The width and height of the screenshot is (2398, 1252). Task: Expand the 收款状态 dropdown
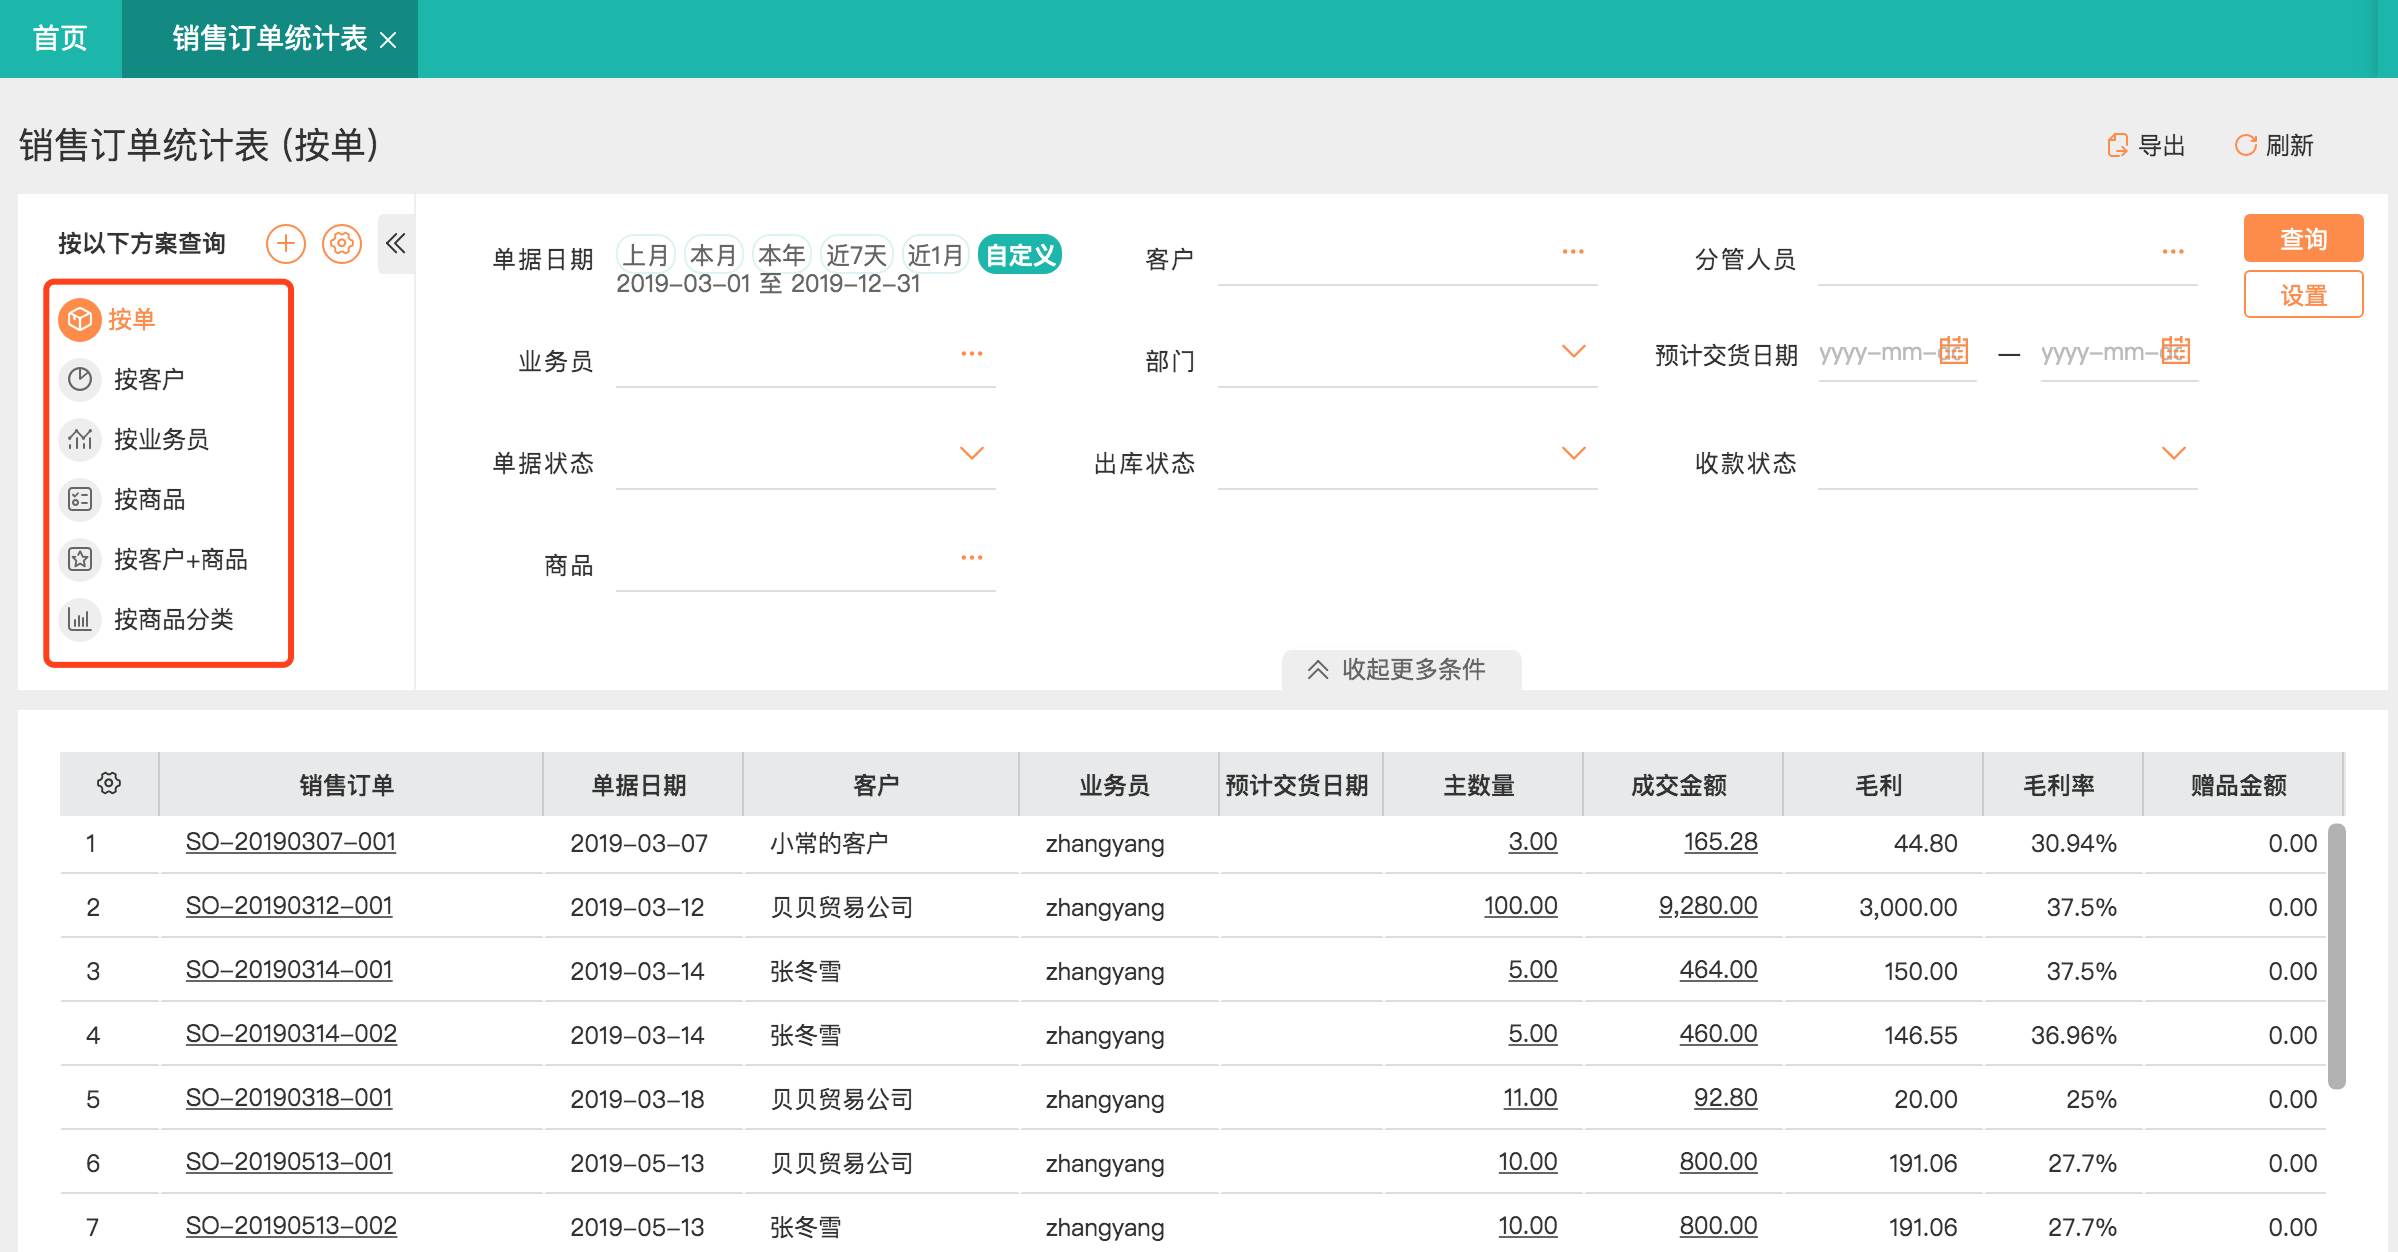[x=2179, y=462]
